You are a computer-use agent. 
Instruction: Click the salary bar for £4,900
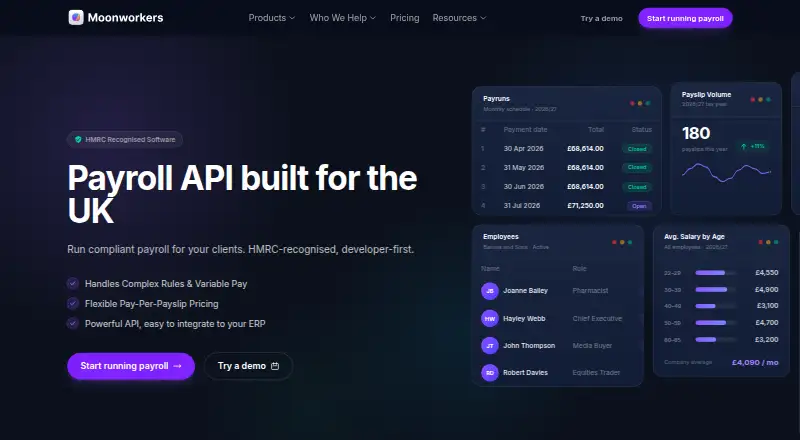pos(716,289)
